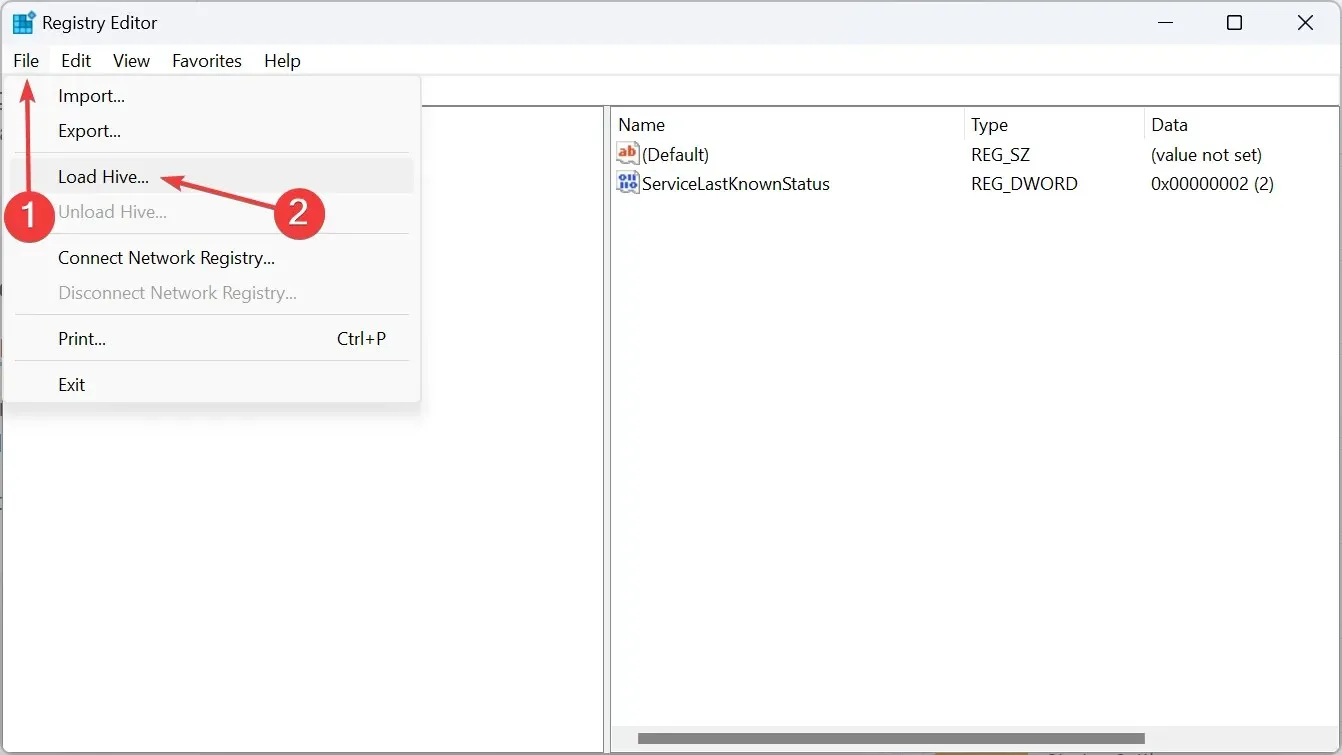Click the Registry Editor app icon in title bar
The width and height of the screenshot is (1342, 755).
(23, 23)
